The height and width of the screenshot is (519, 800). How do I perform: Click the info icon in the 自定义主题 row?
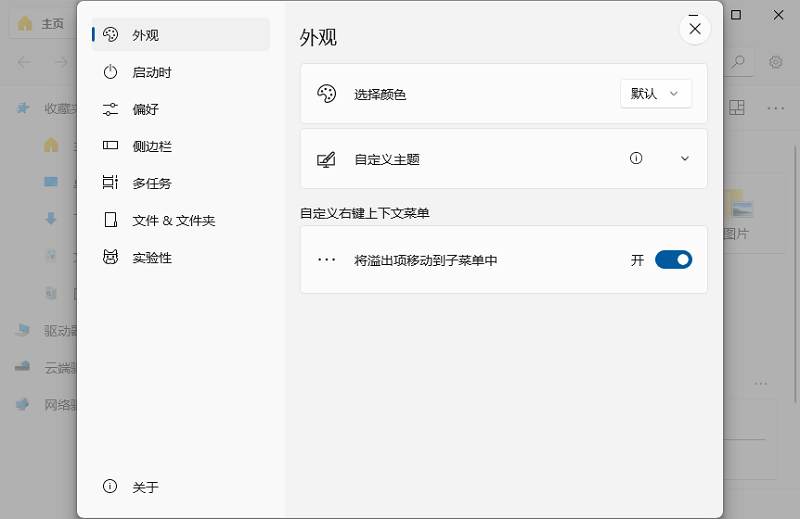click(x=636, y=158)
